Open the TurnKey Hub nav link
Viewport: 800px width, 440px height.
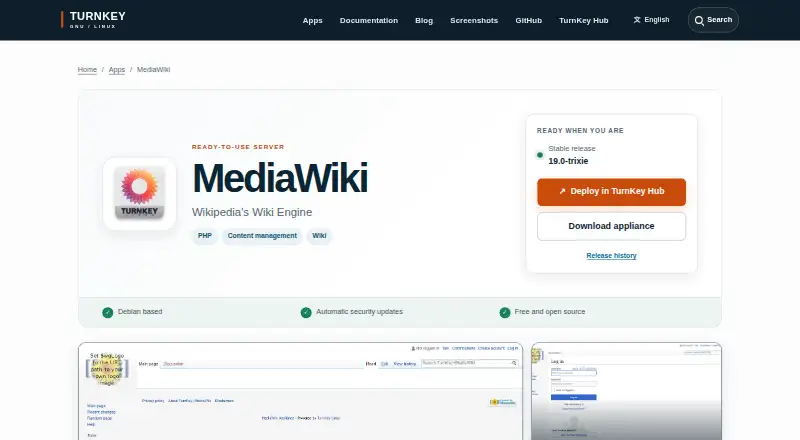tap(584, 20)
